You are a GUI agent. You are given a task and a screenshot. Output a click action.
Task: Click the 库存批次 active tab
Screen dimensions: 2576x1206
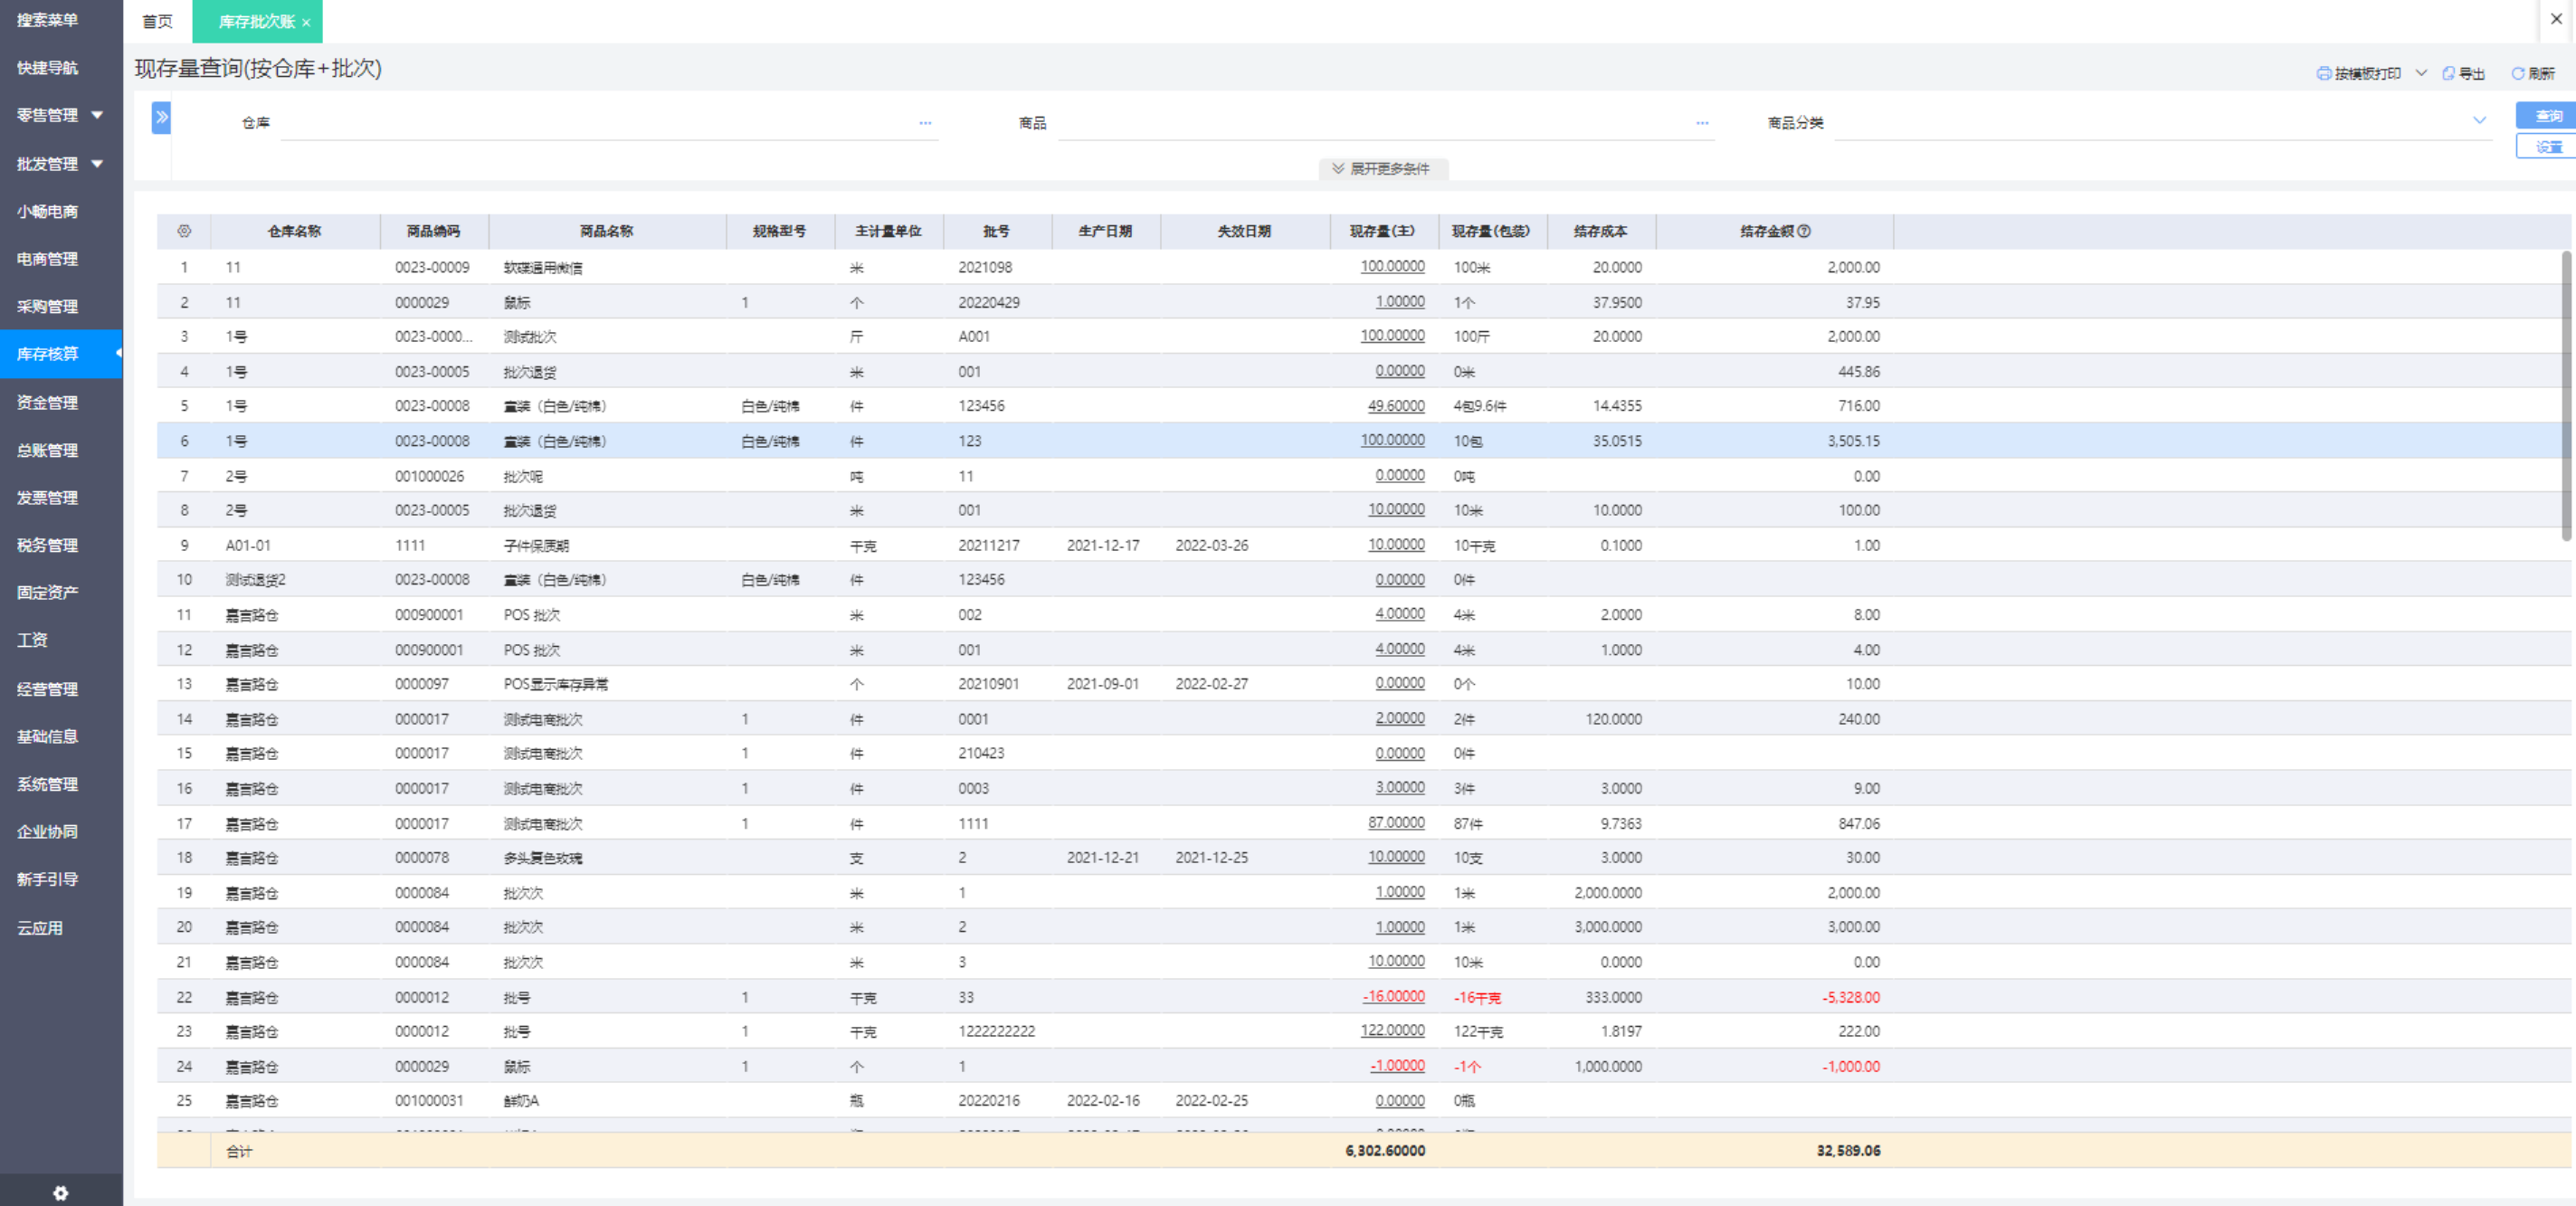(x=246, y=22)
